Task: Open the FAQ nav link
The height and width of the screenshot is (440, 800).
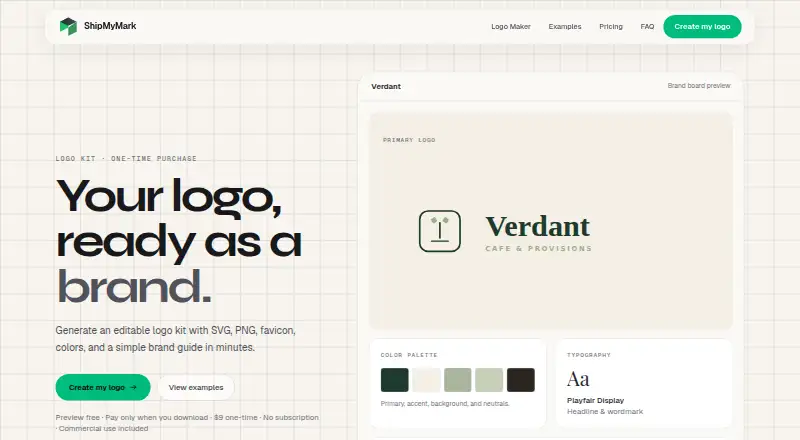Action: tap(647, 27)
